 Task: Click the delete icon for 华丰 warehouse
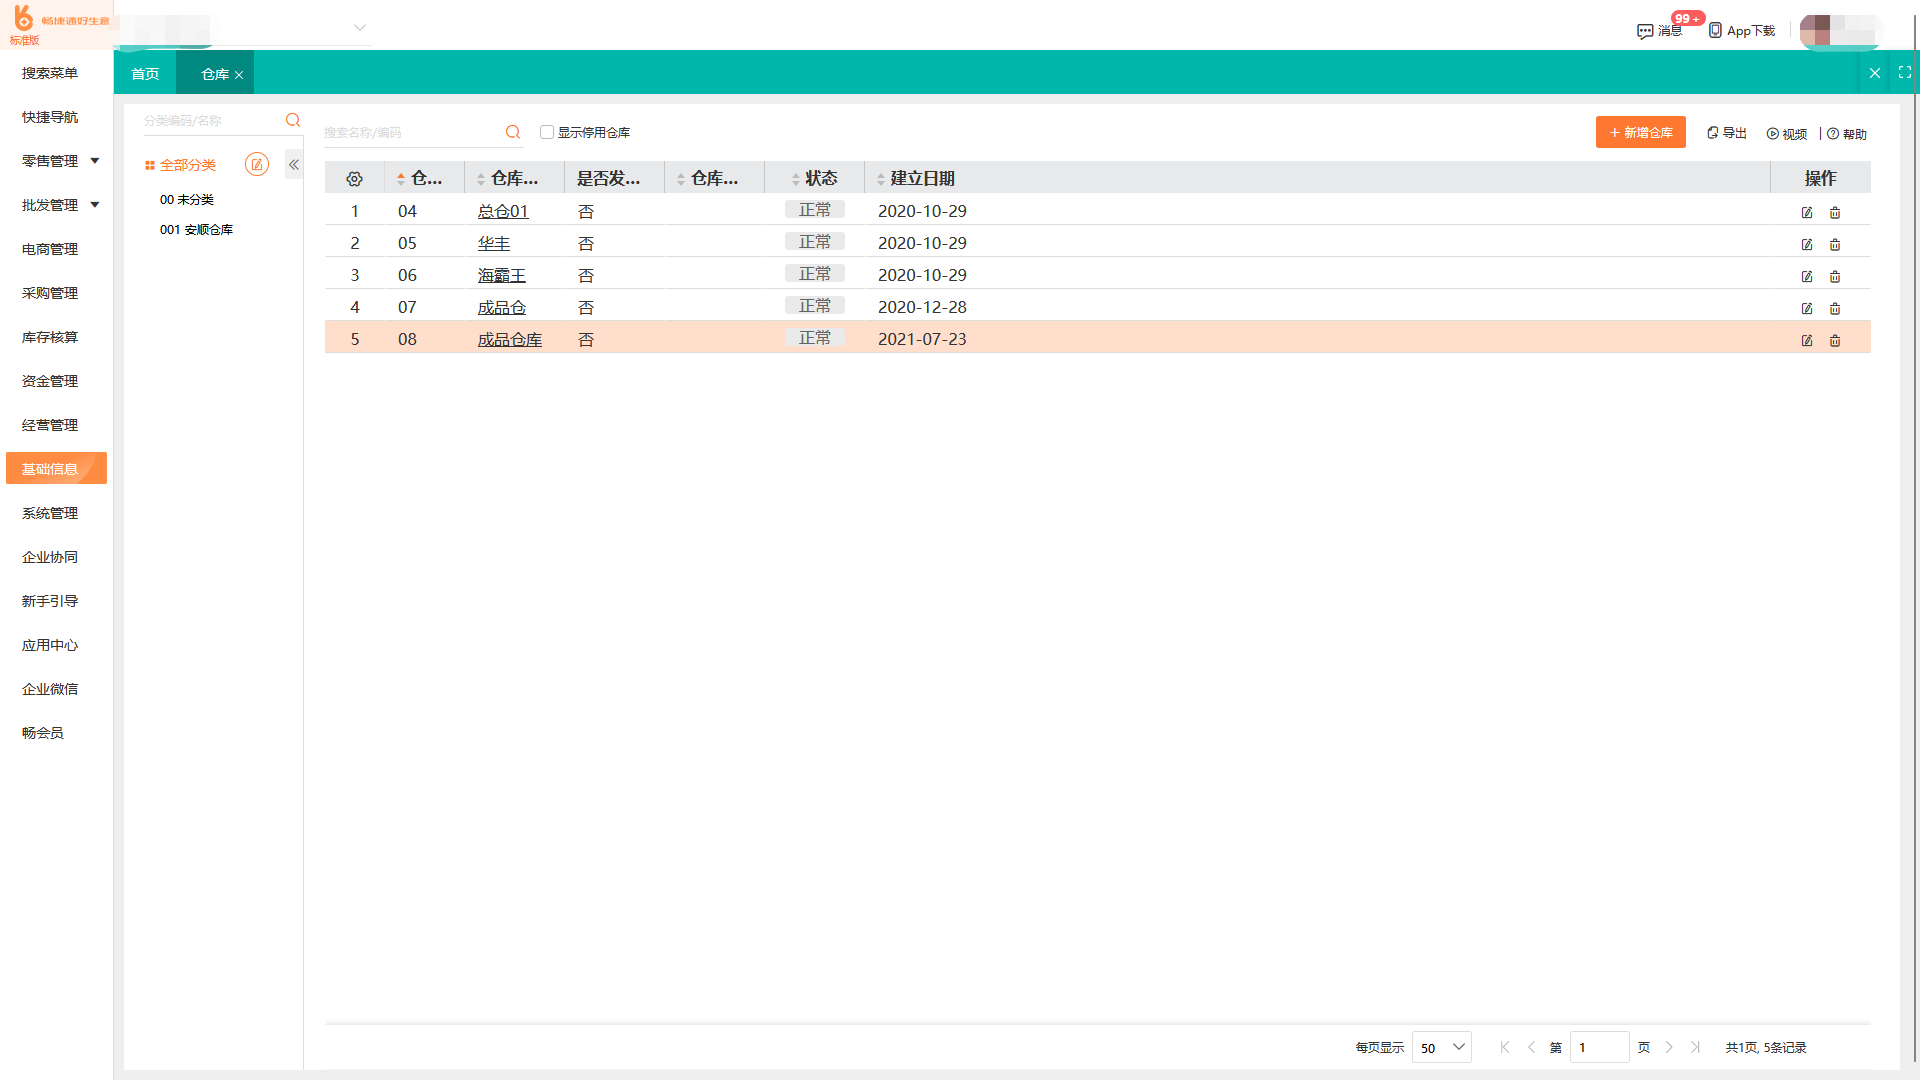(1834, 243)
